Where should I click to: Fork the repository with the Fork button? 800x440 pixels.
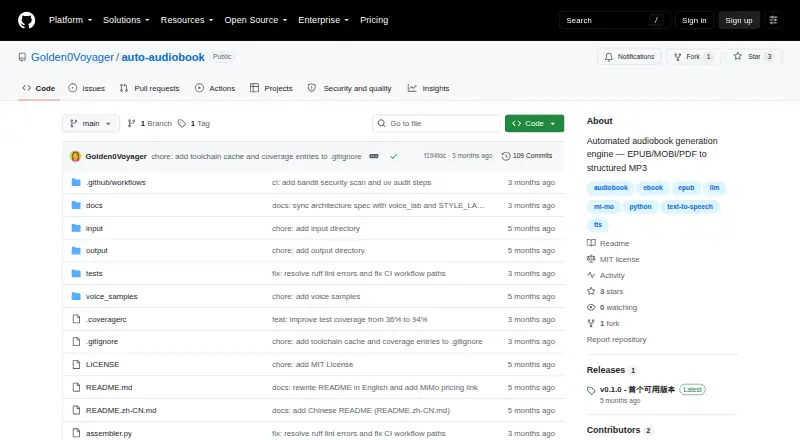click(693, 57)
